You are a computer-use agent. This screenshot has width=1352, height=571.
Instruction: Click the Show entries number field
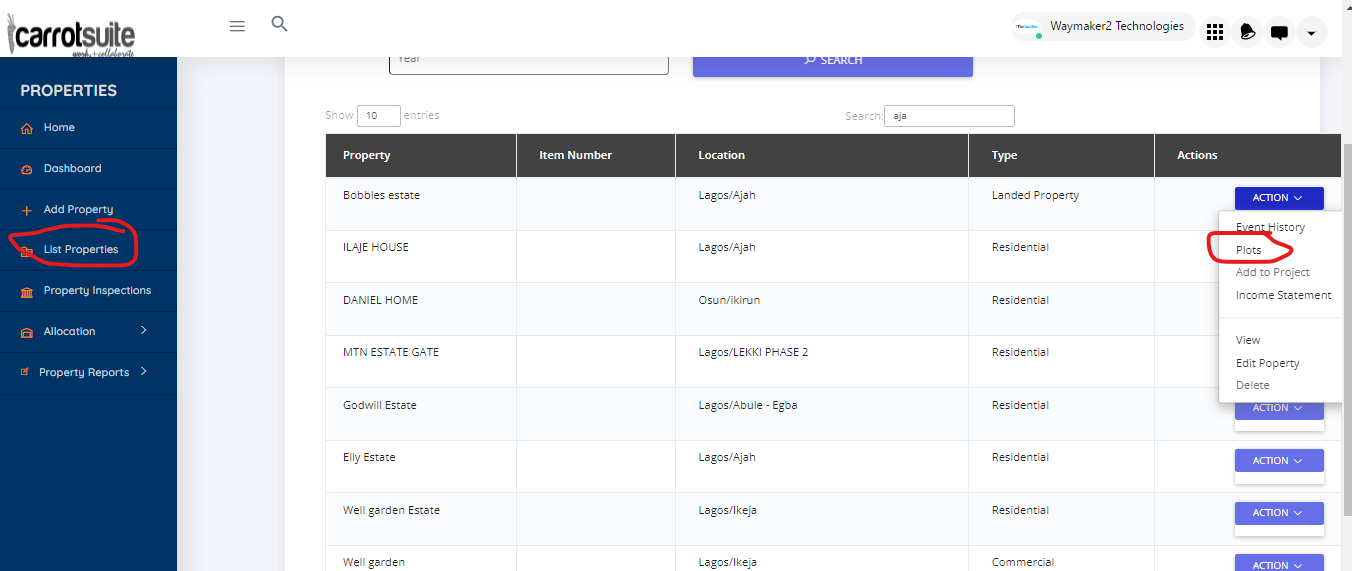[378, 116]
